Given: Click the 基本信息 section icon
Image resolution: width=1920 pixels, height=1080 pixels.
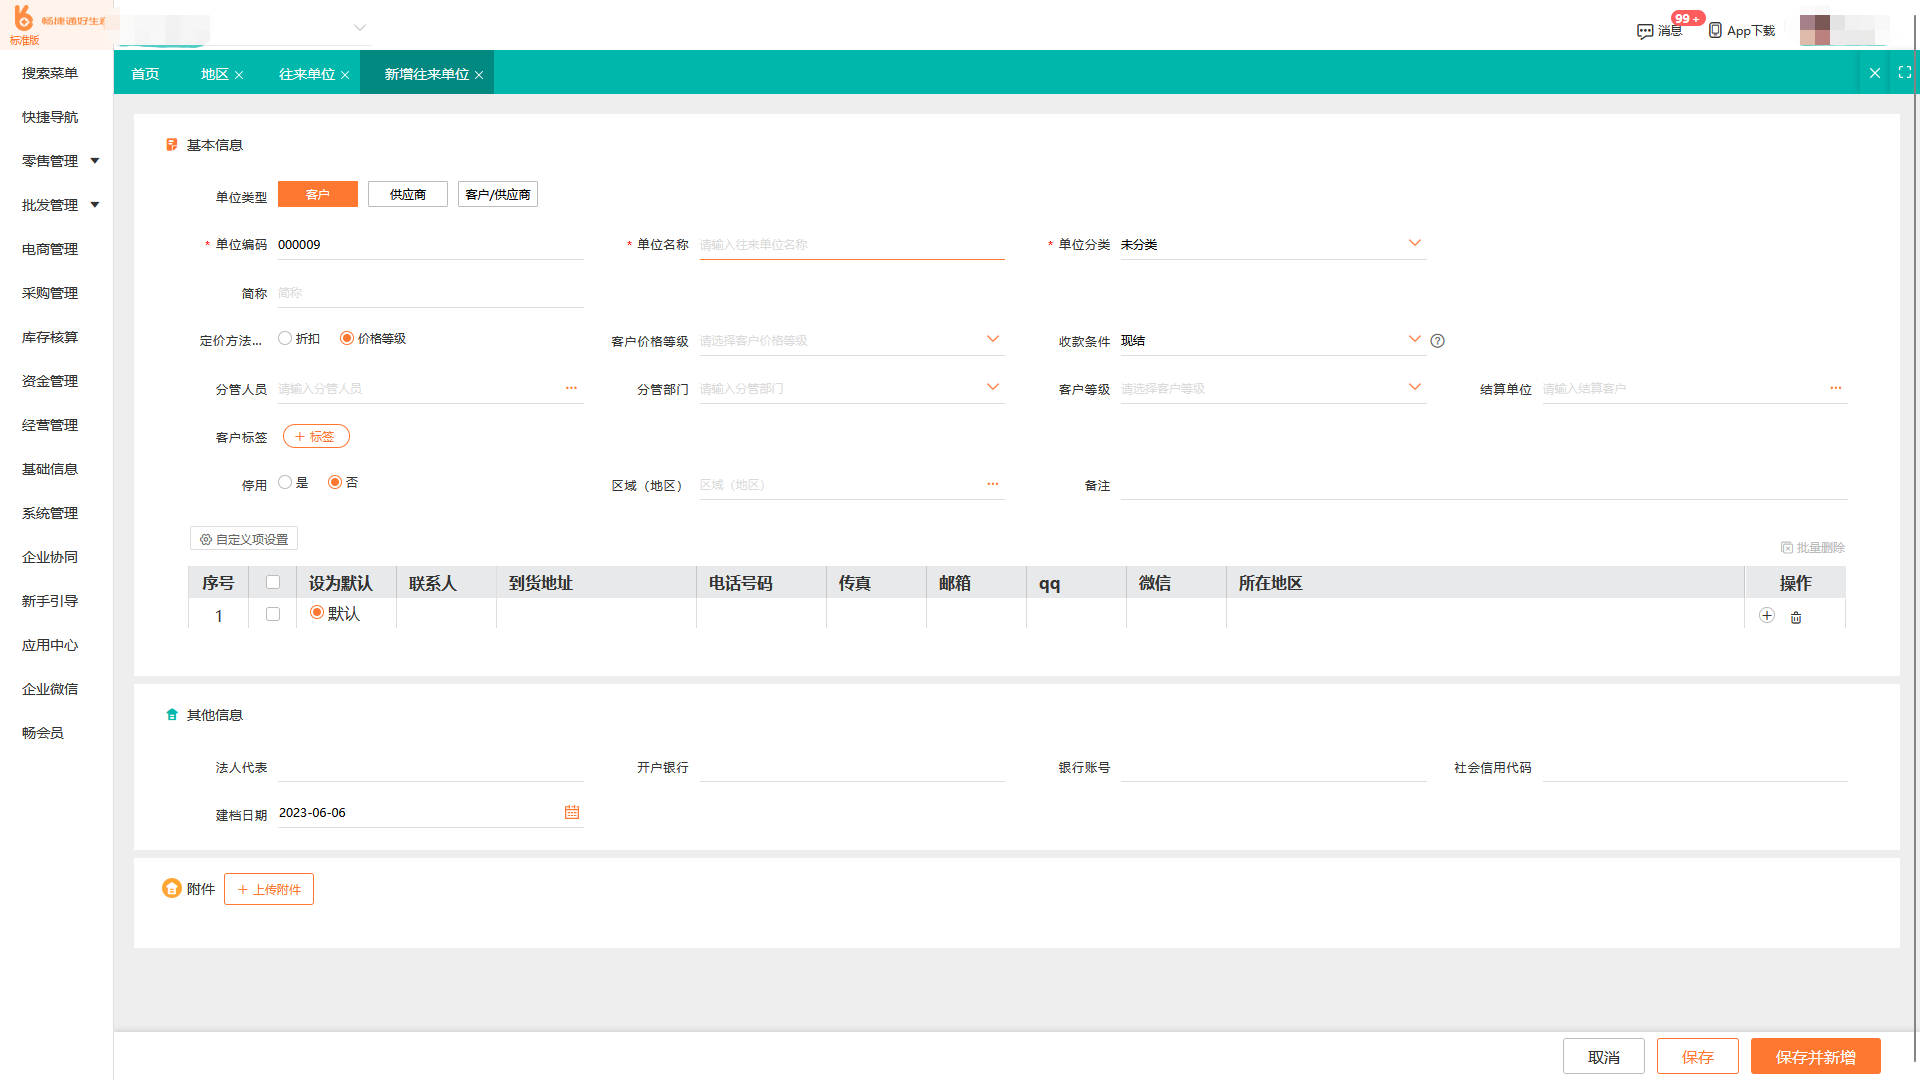Looking at the screenshot, I should pyautogui.click(x=170, y=144).
